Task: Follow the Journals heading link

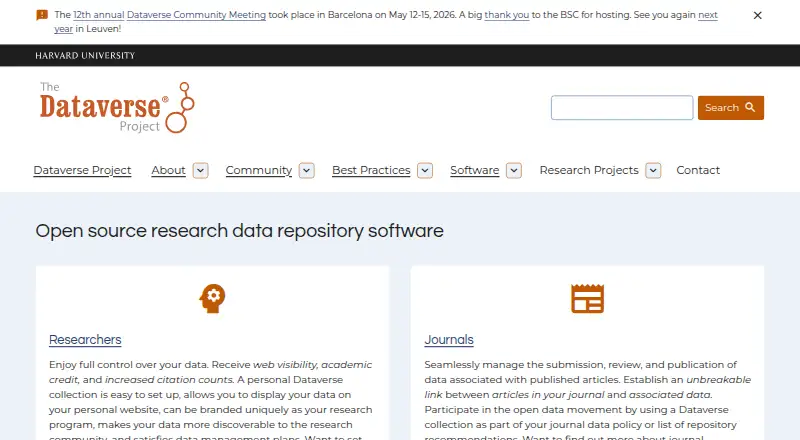Action: 449,340
